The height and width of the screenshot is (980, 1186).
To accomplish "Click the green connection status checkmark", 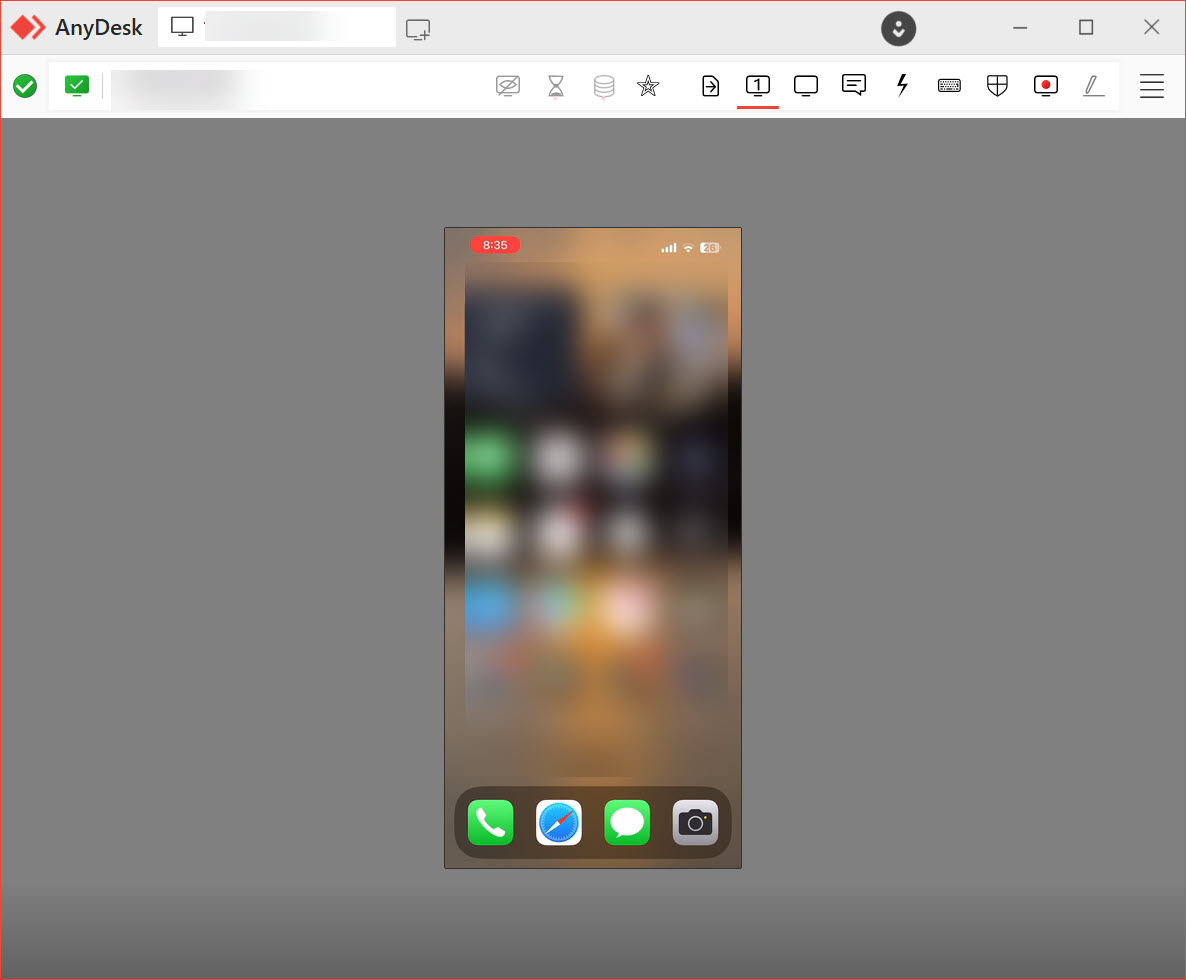I will [x=25, y=86].
